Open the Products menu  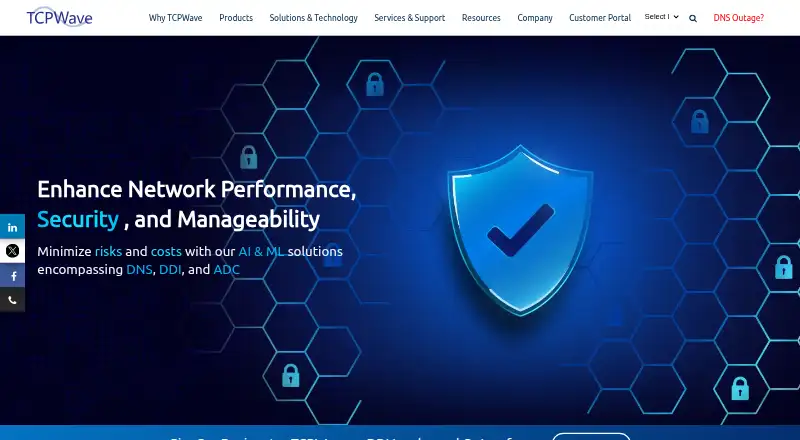pyautogui.click(x=236, y=18)
